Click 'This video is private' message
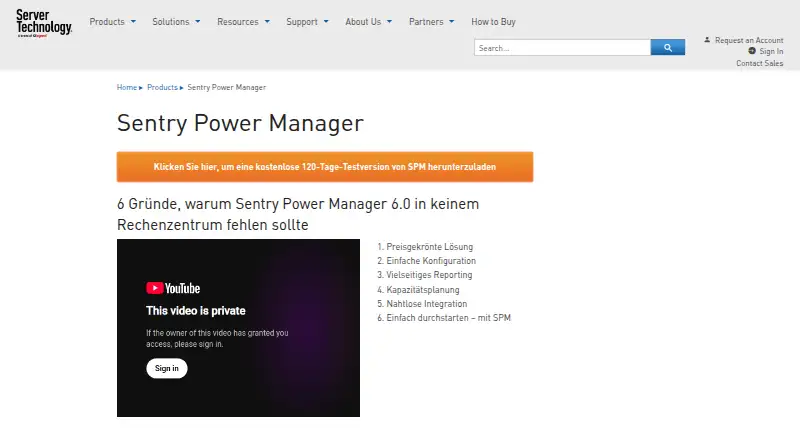Screen dimensions: 800x440 (x=196, y=311)
